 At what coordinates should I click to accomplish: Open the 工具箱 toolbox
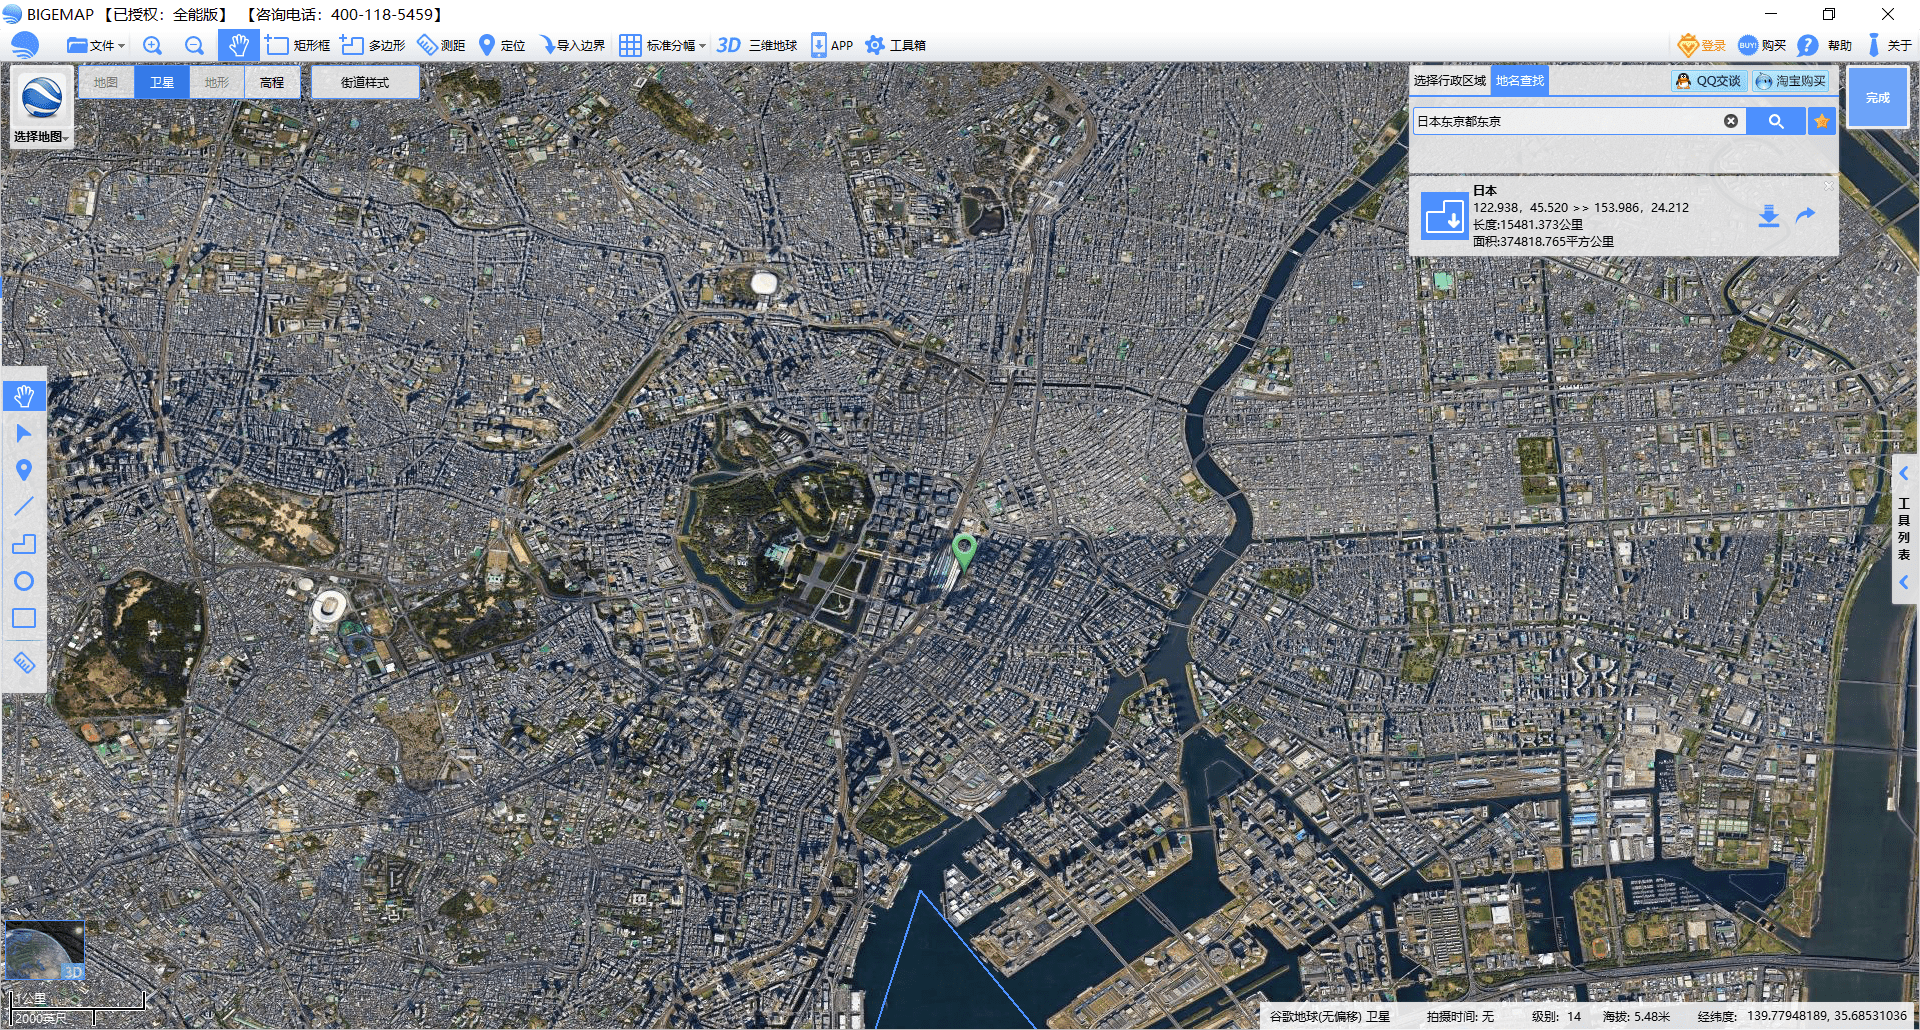(896, 45)
